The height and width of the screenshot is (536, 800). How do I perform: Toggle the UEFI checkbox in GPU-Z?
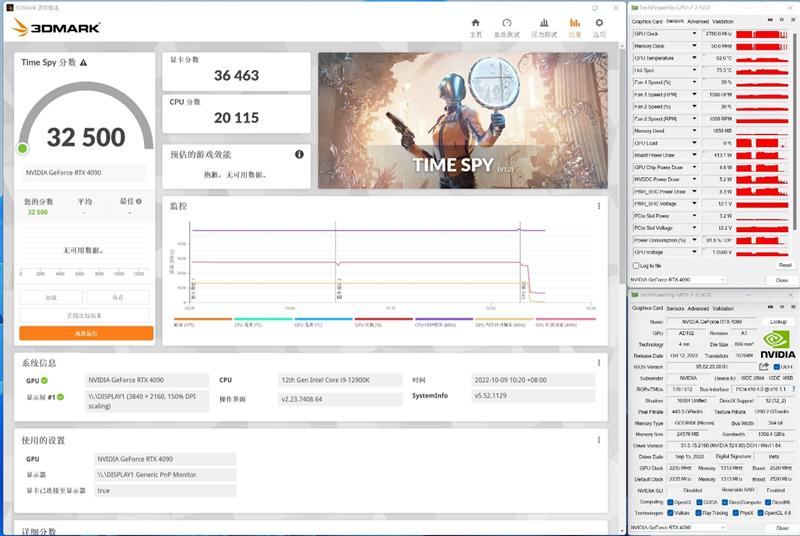pyautogui.click(x=777, y=367)
